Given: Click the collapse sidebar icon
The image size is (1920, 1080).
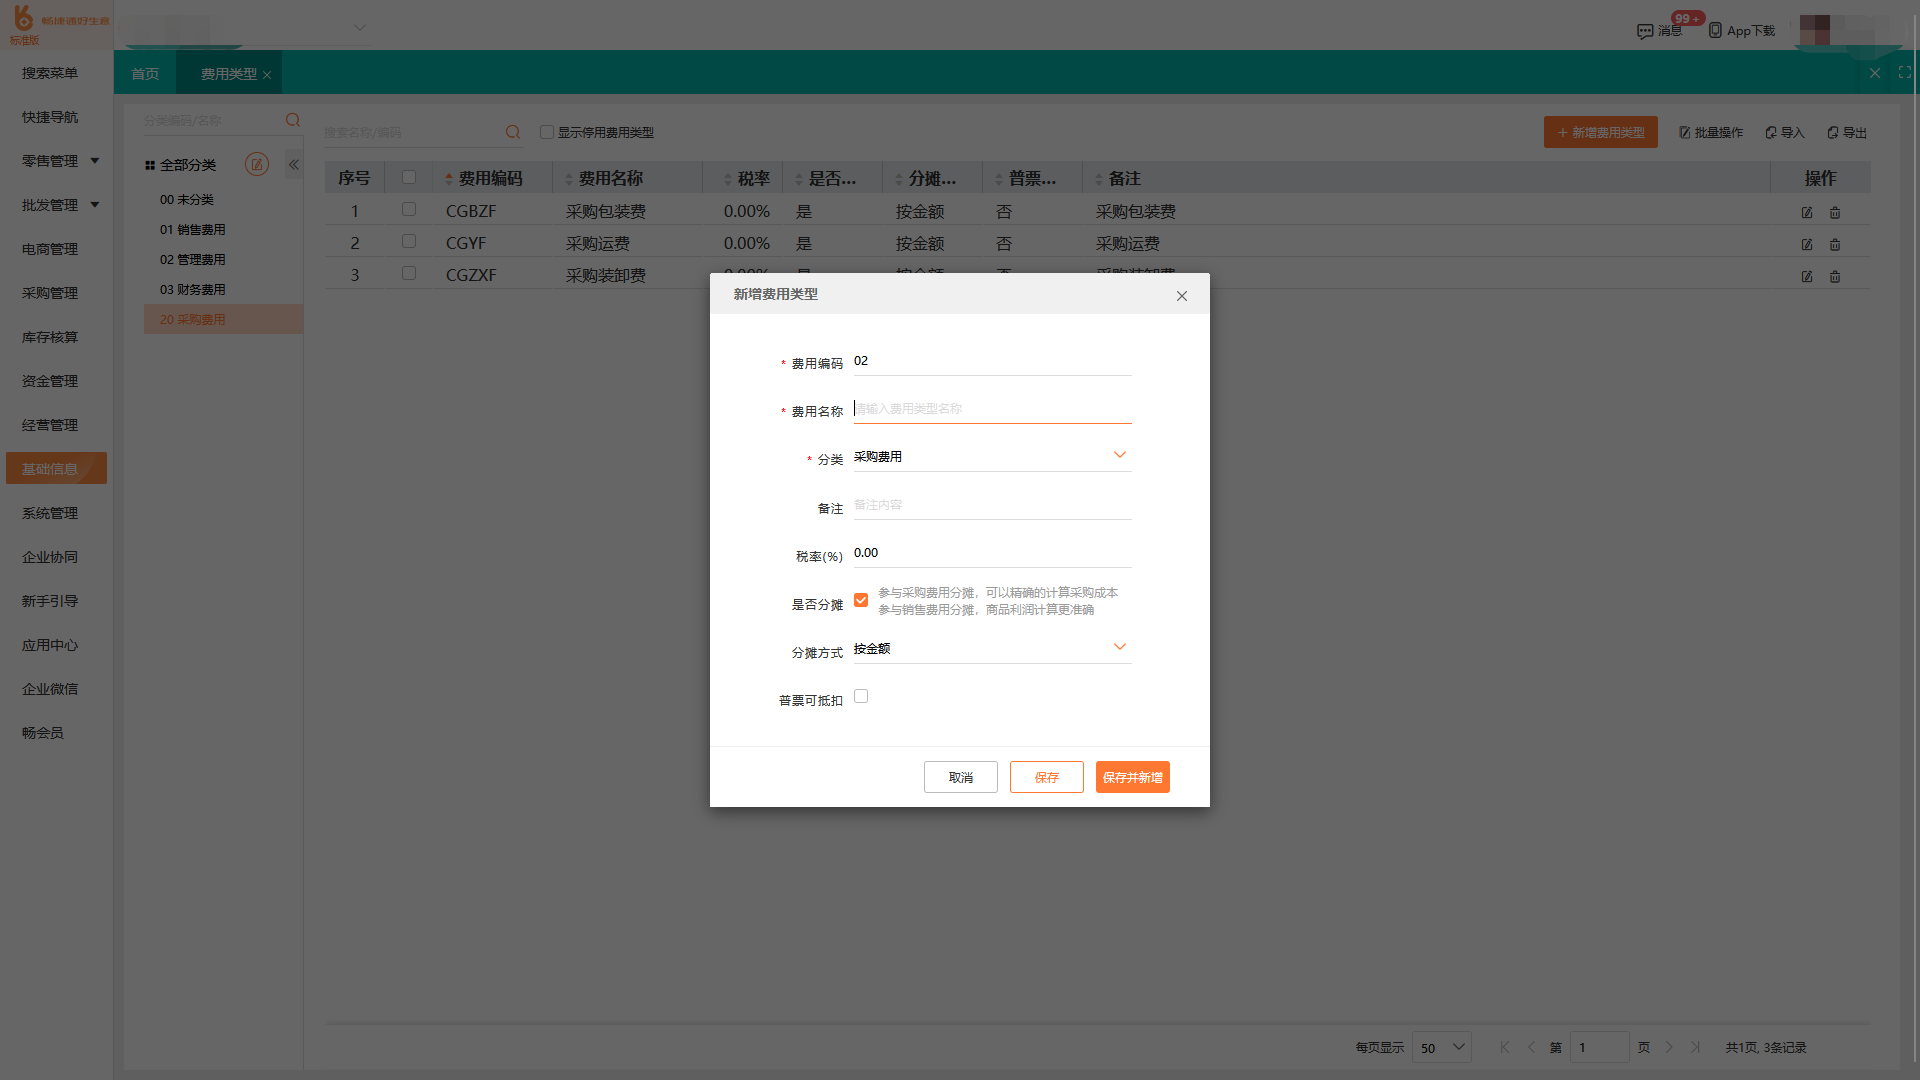Looking at the screenshot, I should [293, 164].
